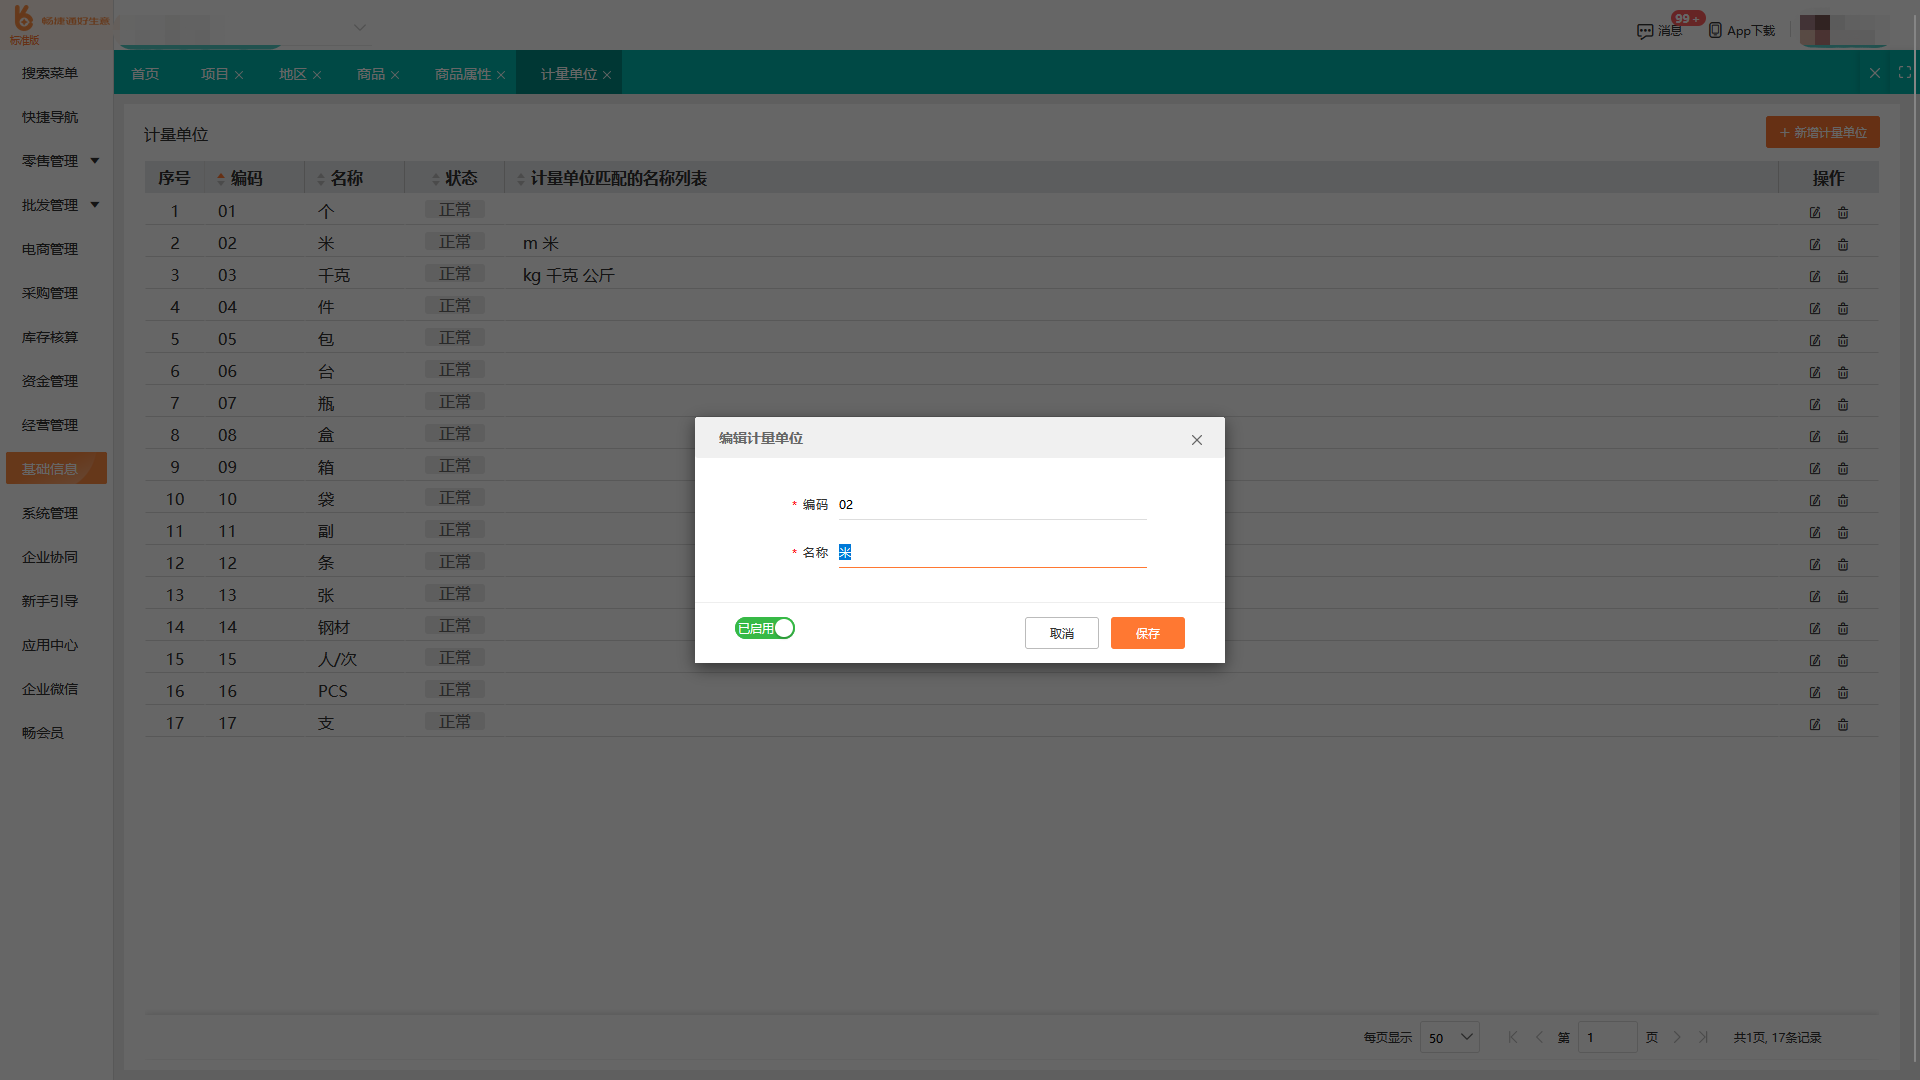Click the 取消 button in dialog

coord(1062,633)
